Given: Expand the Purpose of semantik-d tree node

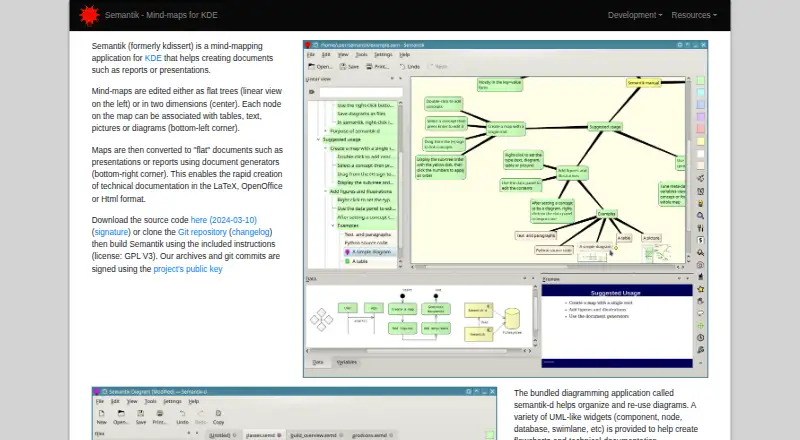Looking at the screenshot, I should point(326,131).
